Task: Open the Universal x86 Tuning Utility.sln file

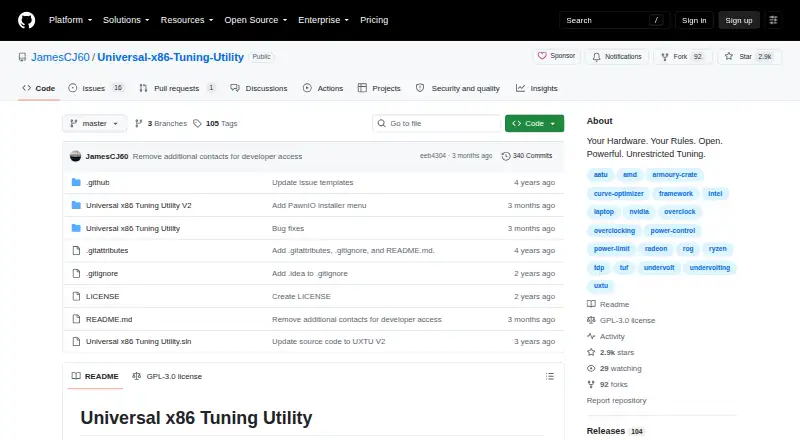Action: coord(138,341)
